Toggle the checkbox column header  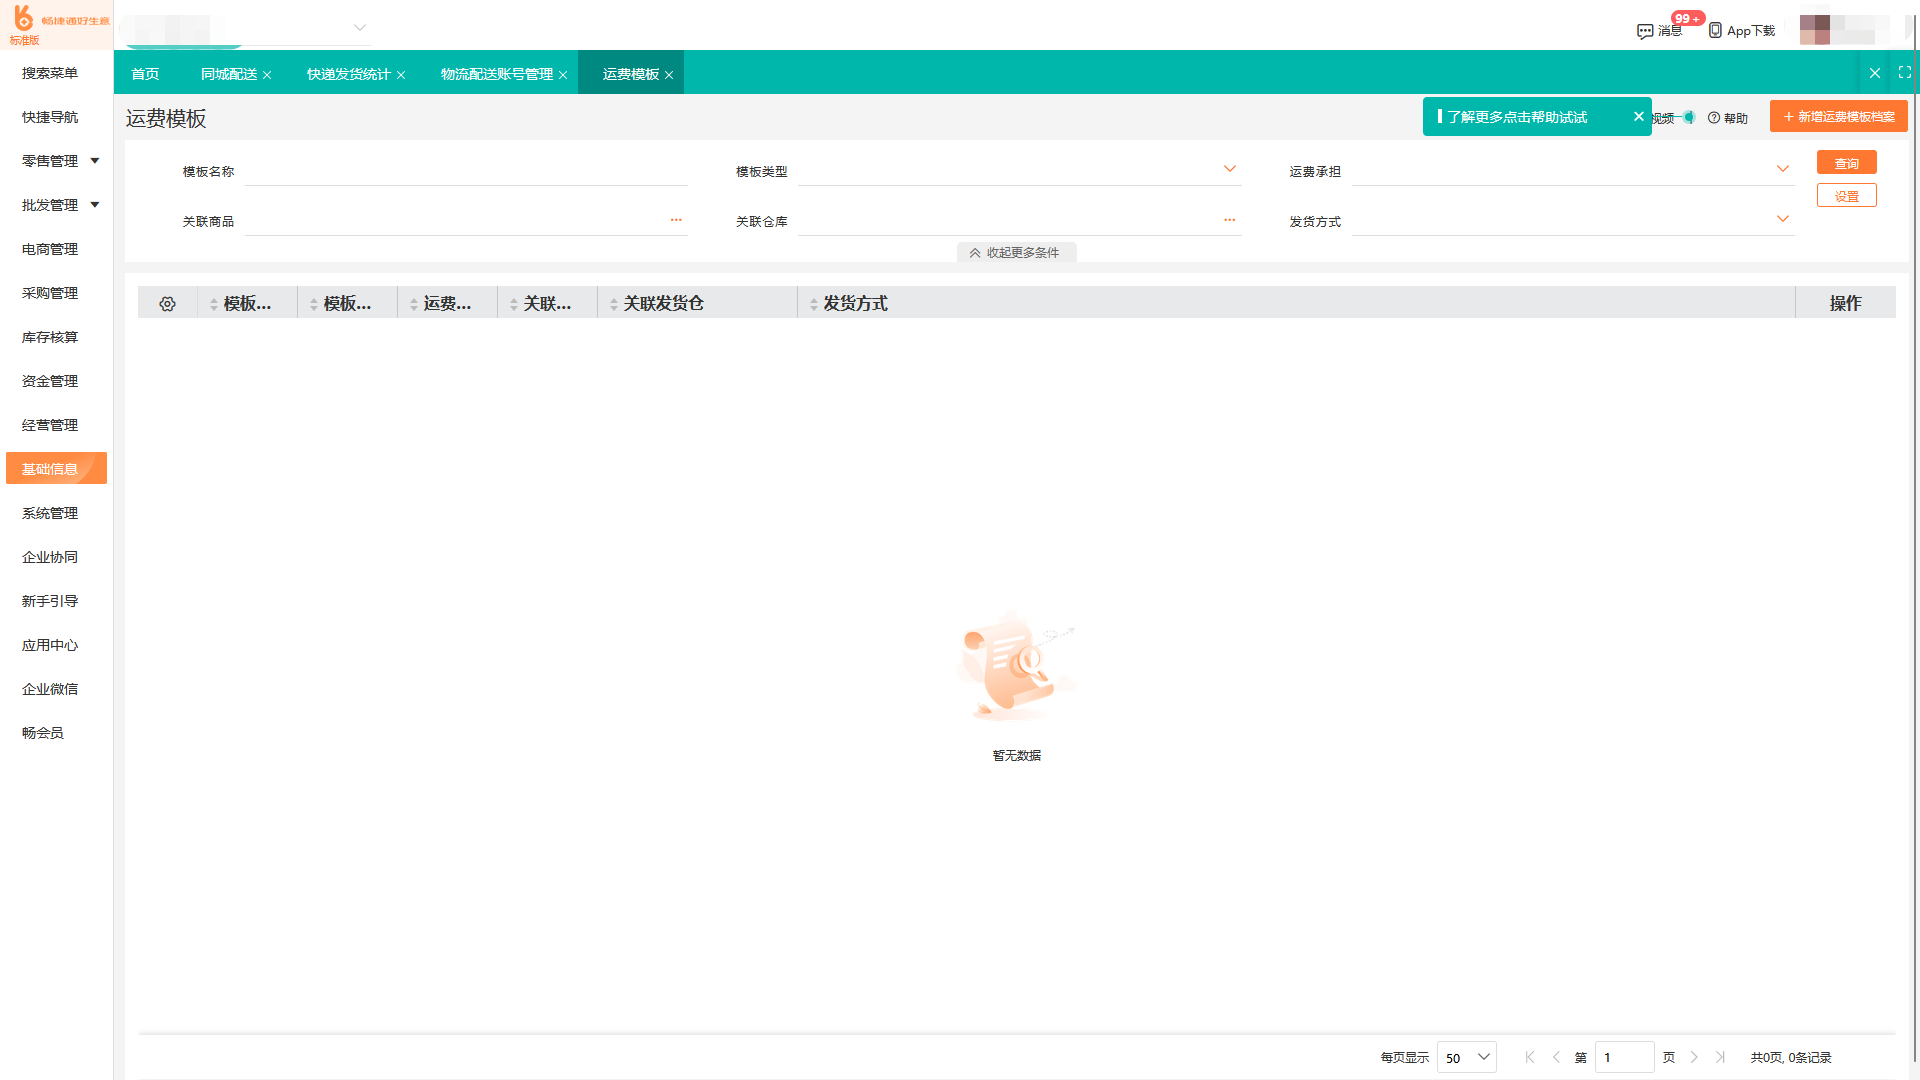click(167, 302)
